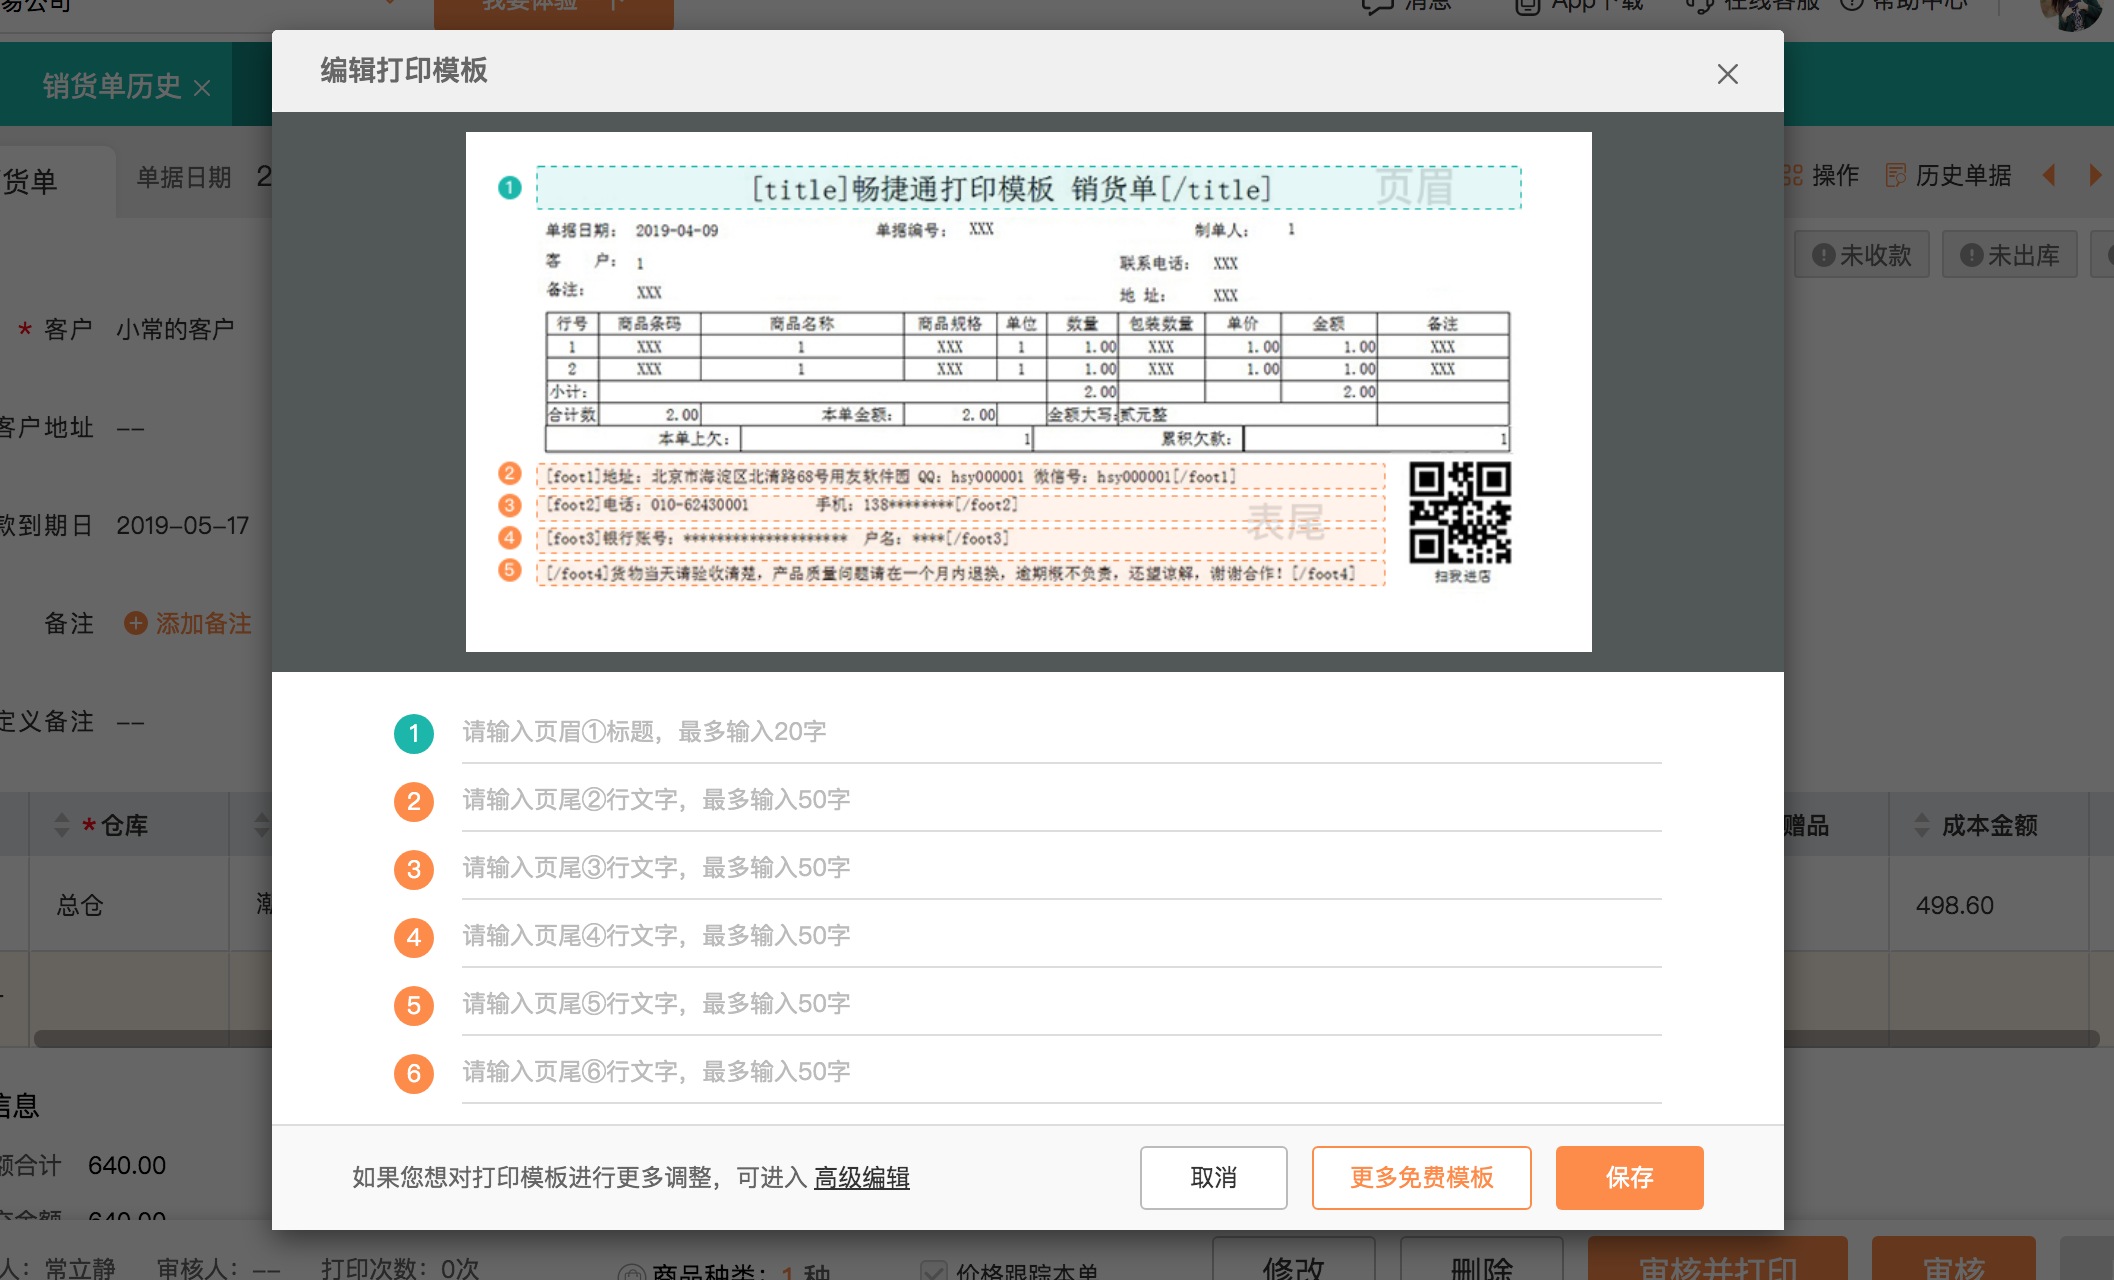Click 更多免费模板 to browse free templates
This screenshot has width=2114, height=1280.
click(x=1419, y=1177)
